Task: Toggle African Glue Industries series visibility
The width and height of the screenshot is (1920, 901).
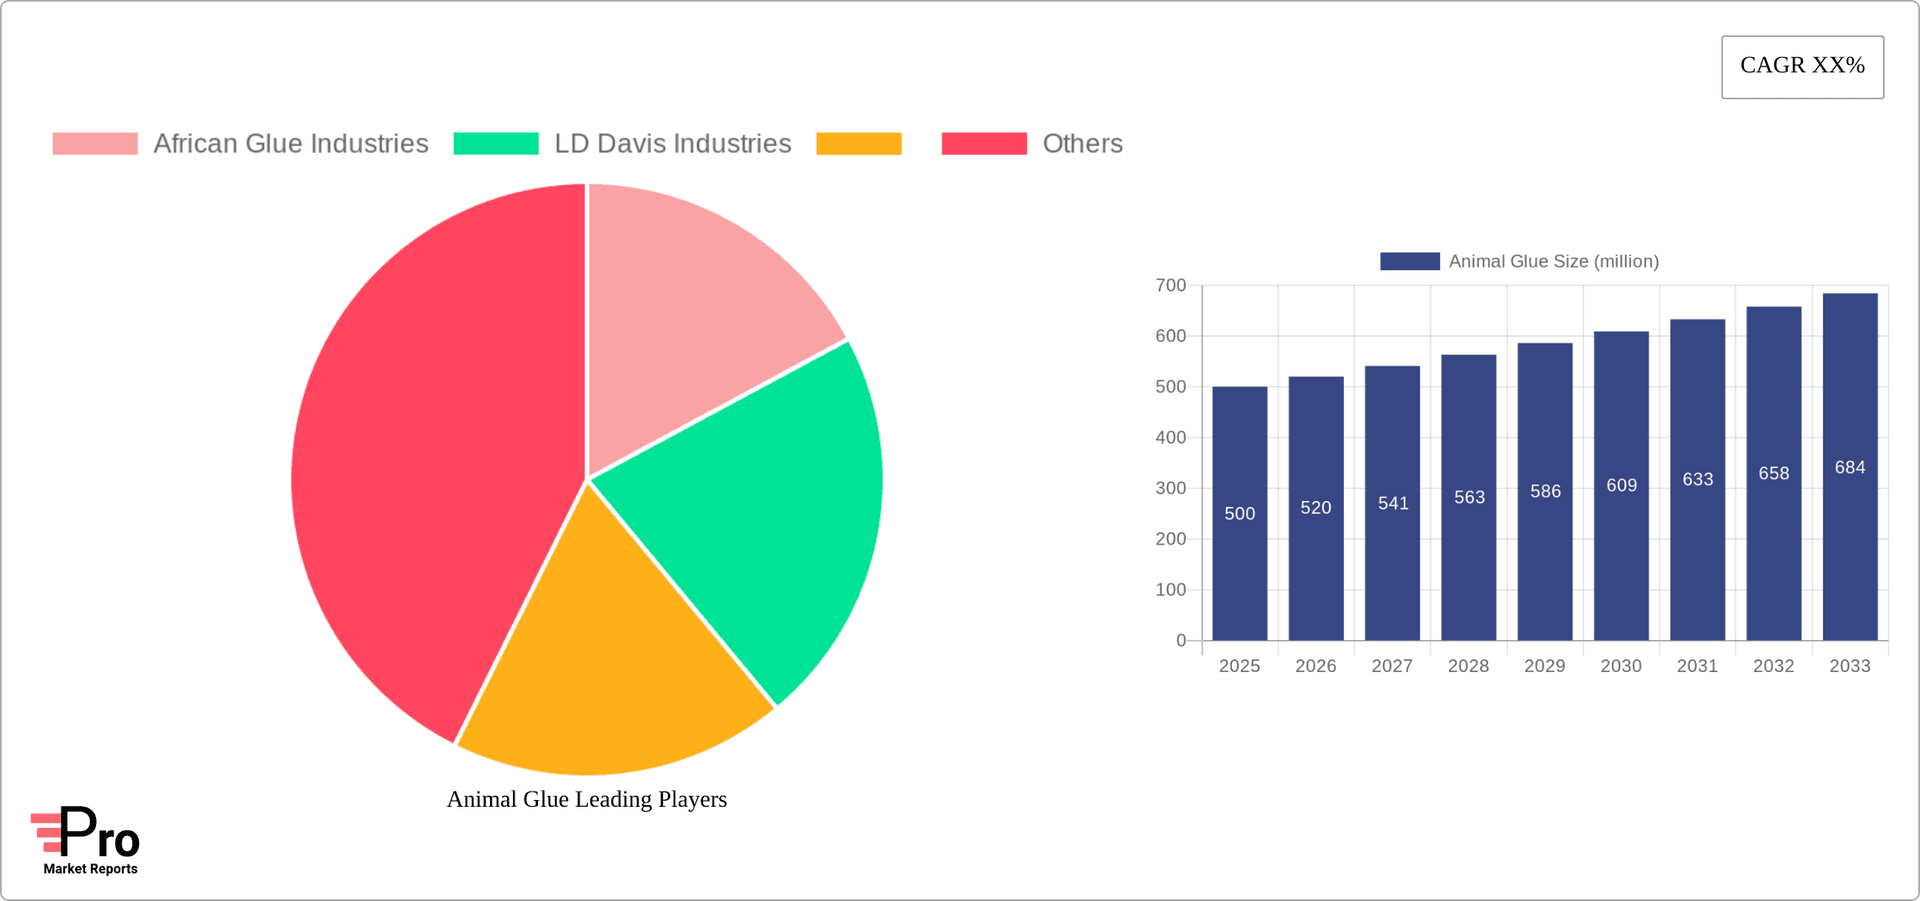Action: (290, 143)
